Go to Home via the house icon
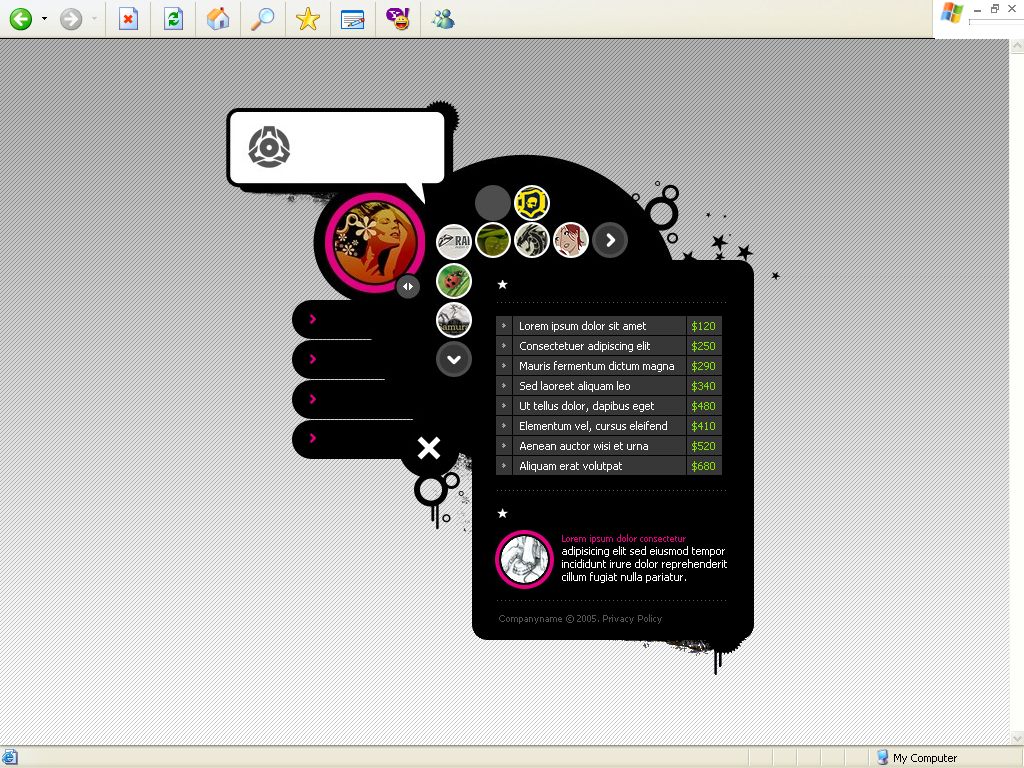The width and height of the screenshot is (1024, 768). [x=217, y=19]
